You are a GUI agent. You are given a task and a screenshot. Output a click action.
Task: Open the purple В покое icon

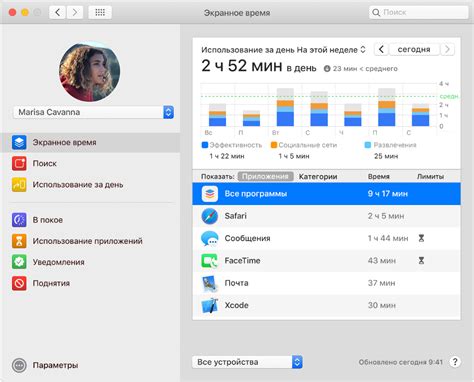[19, 220]
